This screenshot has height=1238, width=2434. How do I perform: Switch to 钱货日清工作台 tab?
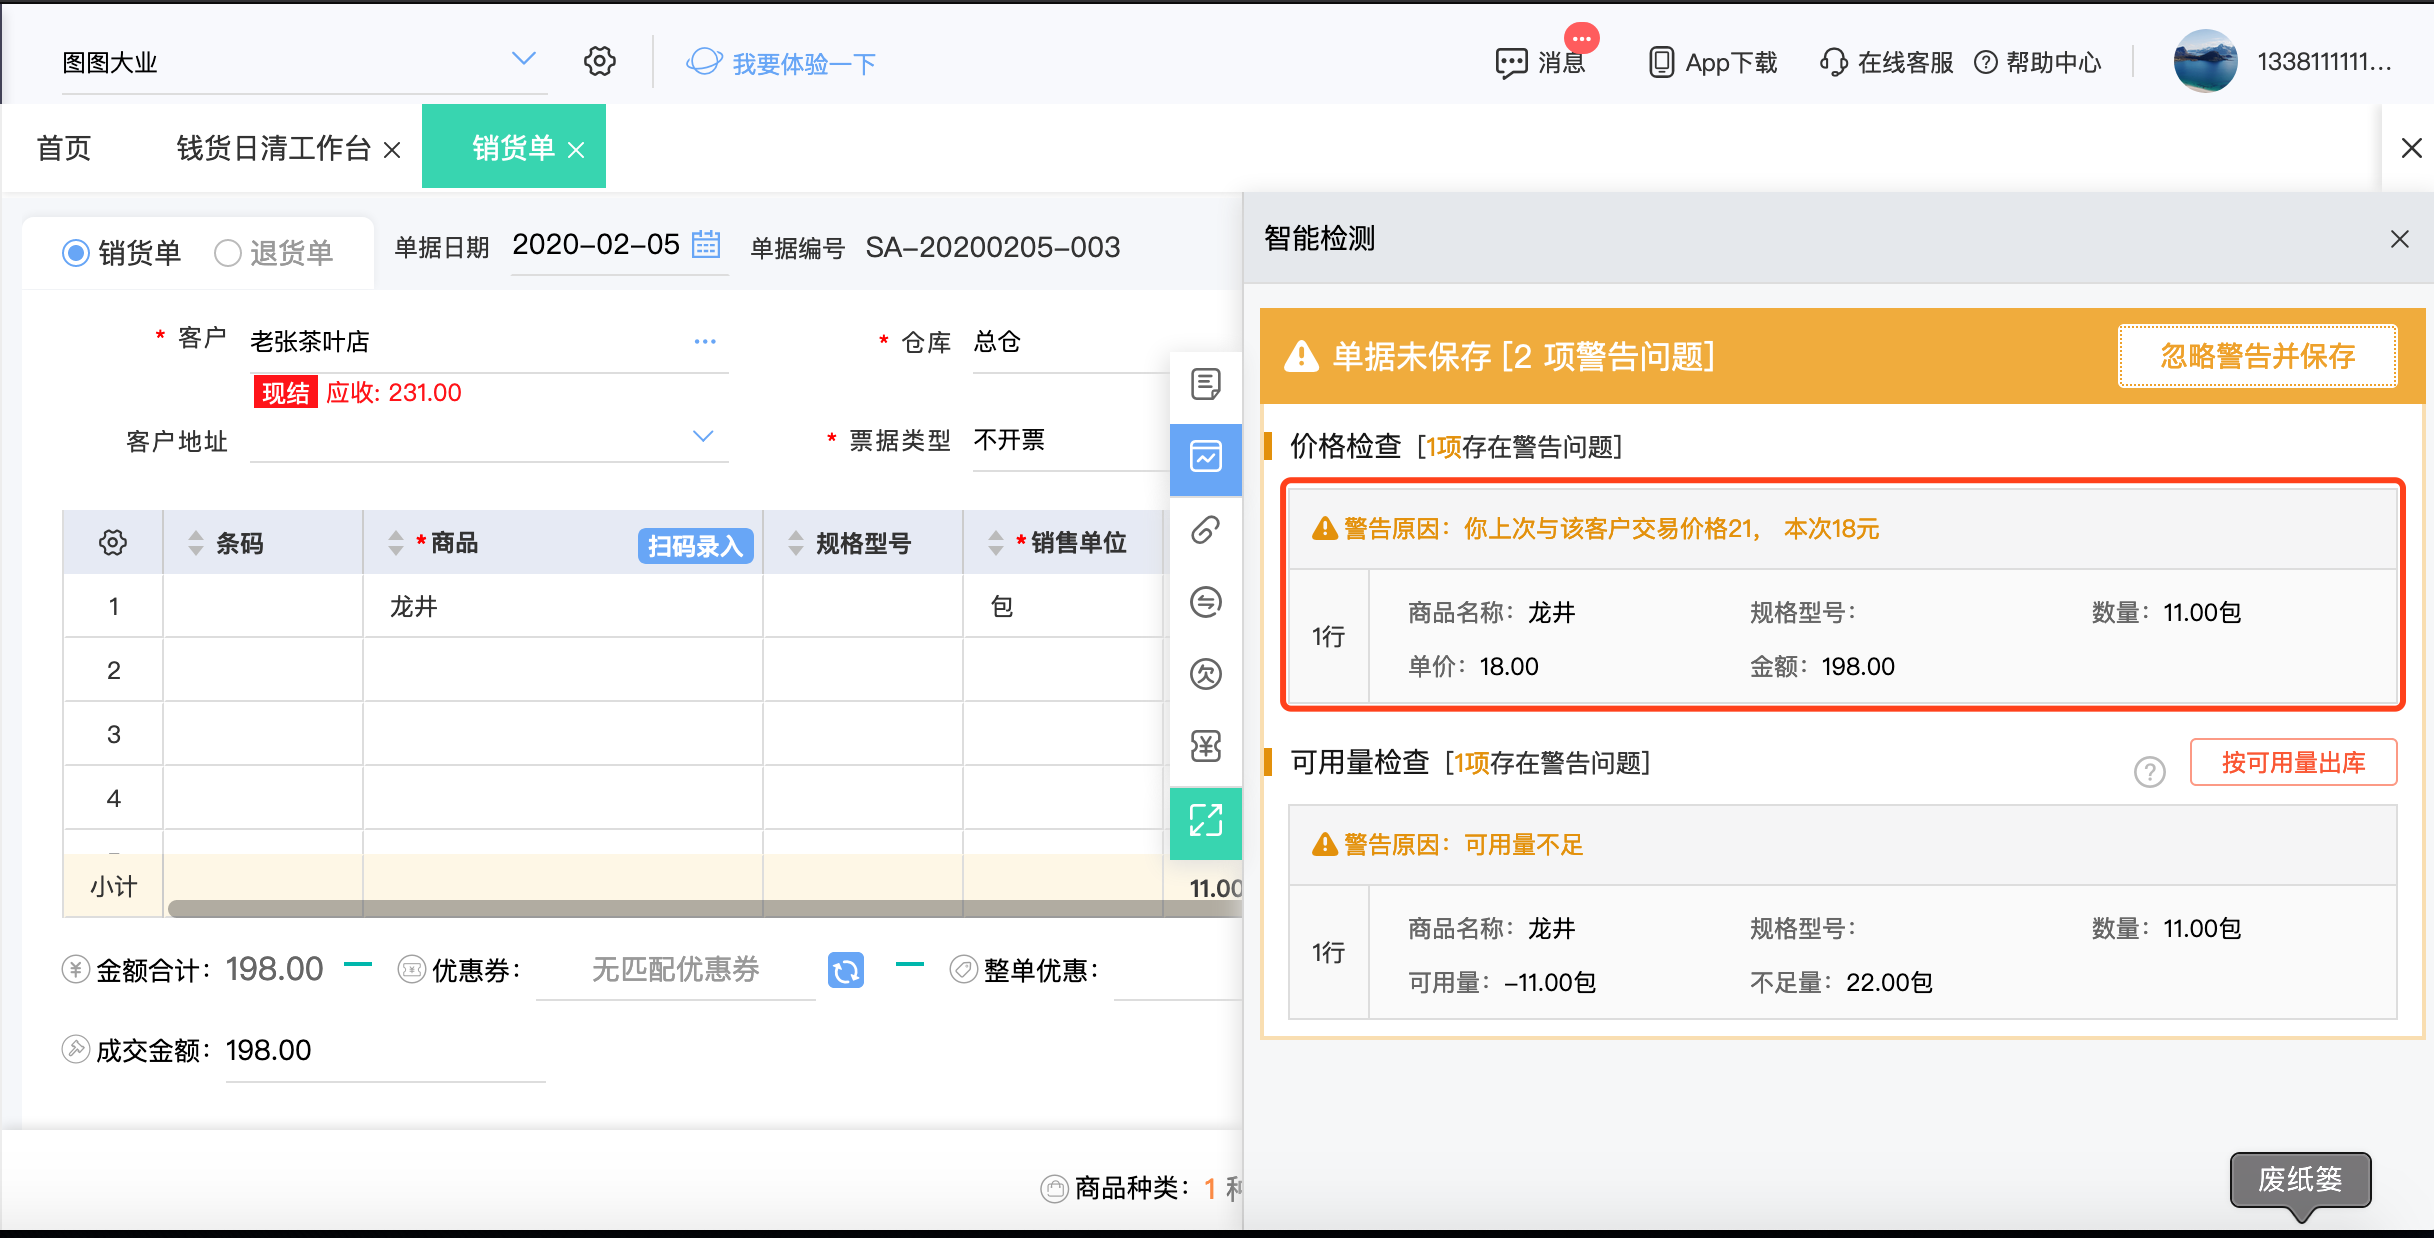275,148
